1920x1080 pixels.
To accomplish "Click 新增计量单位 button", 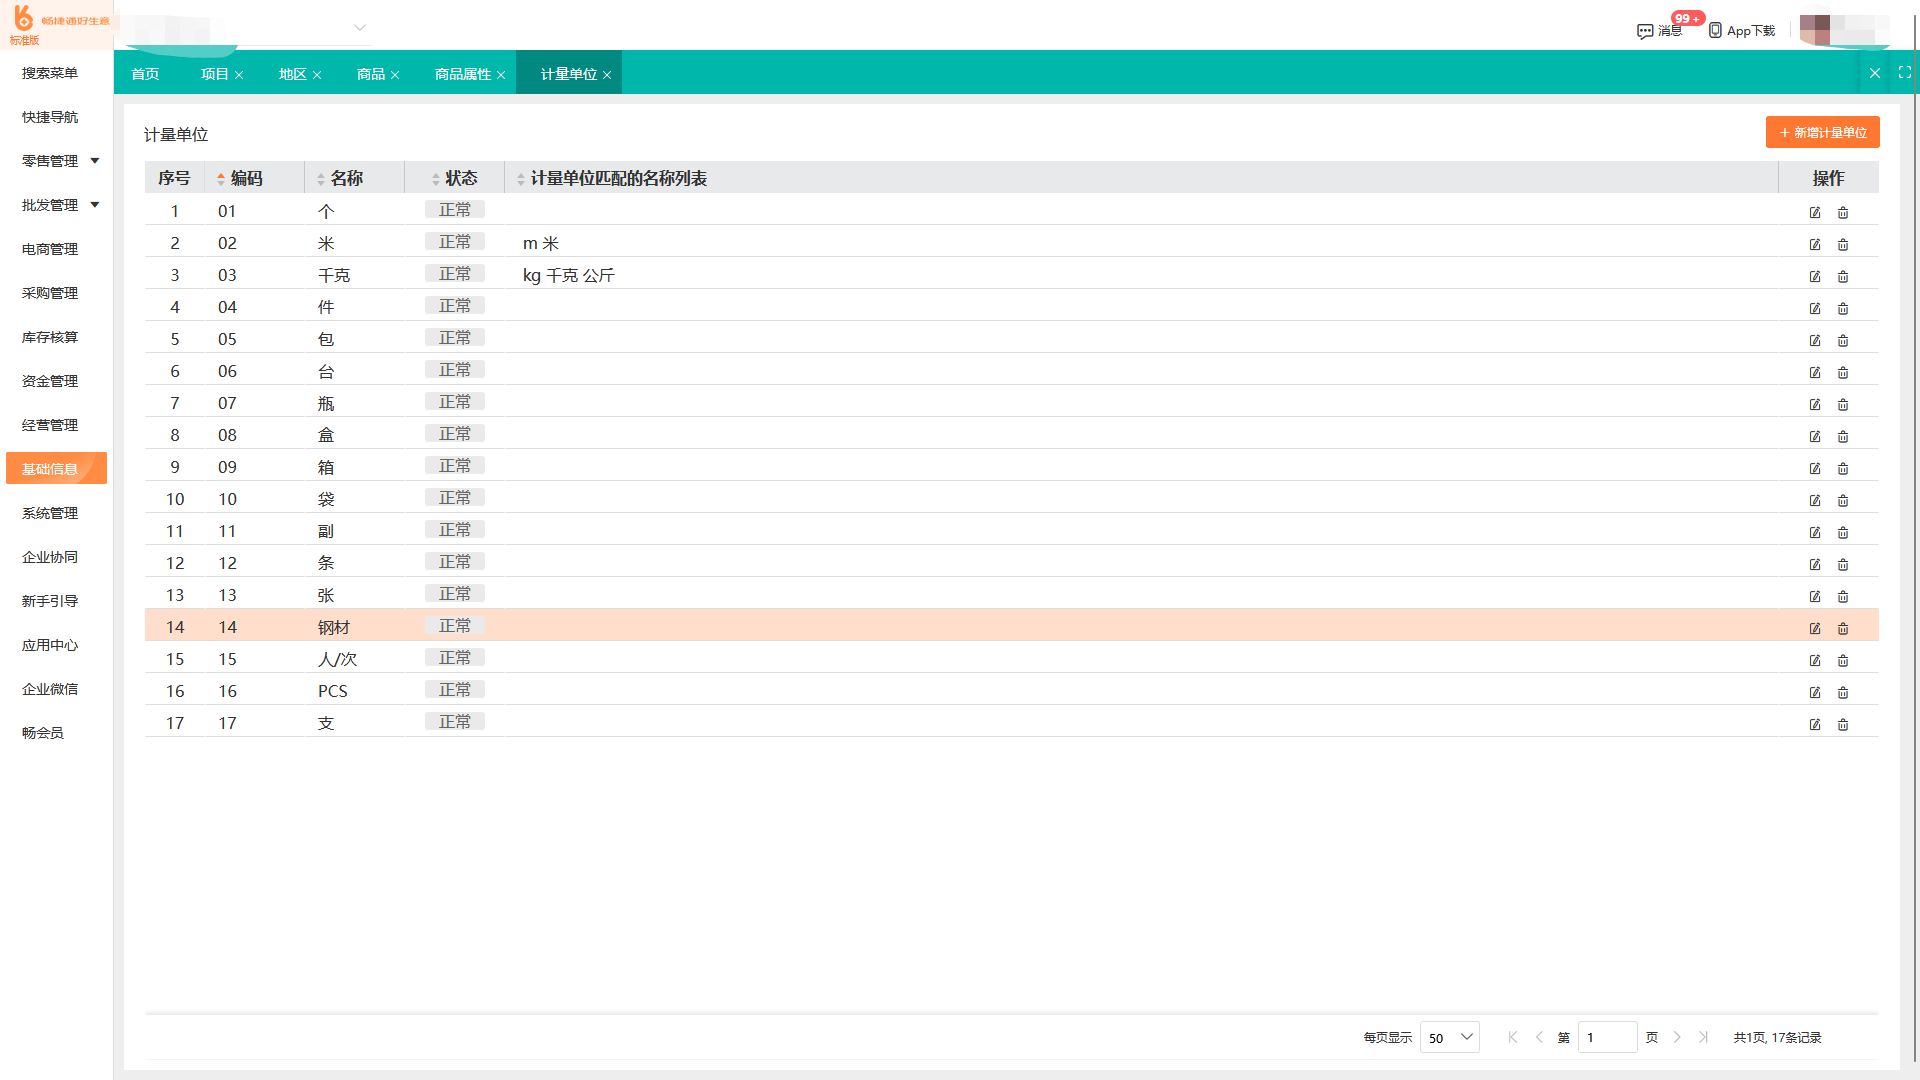I will (1821, 131).
